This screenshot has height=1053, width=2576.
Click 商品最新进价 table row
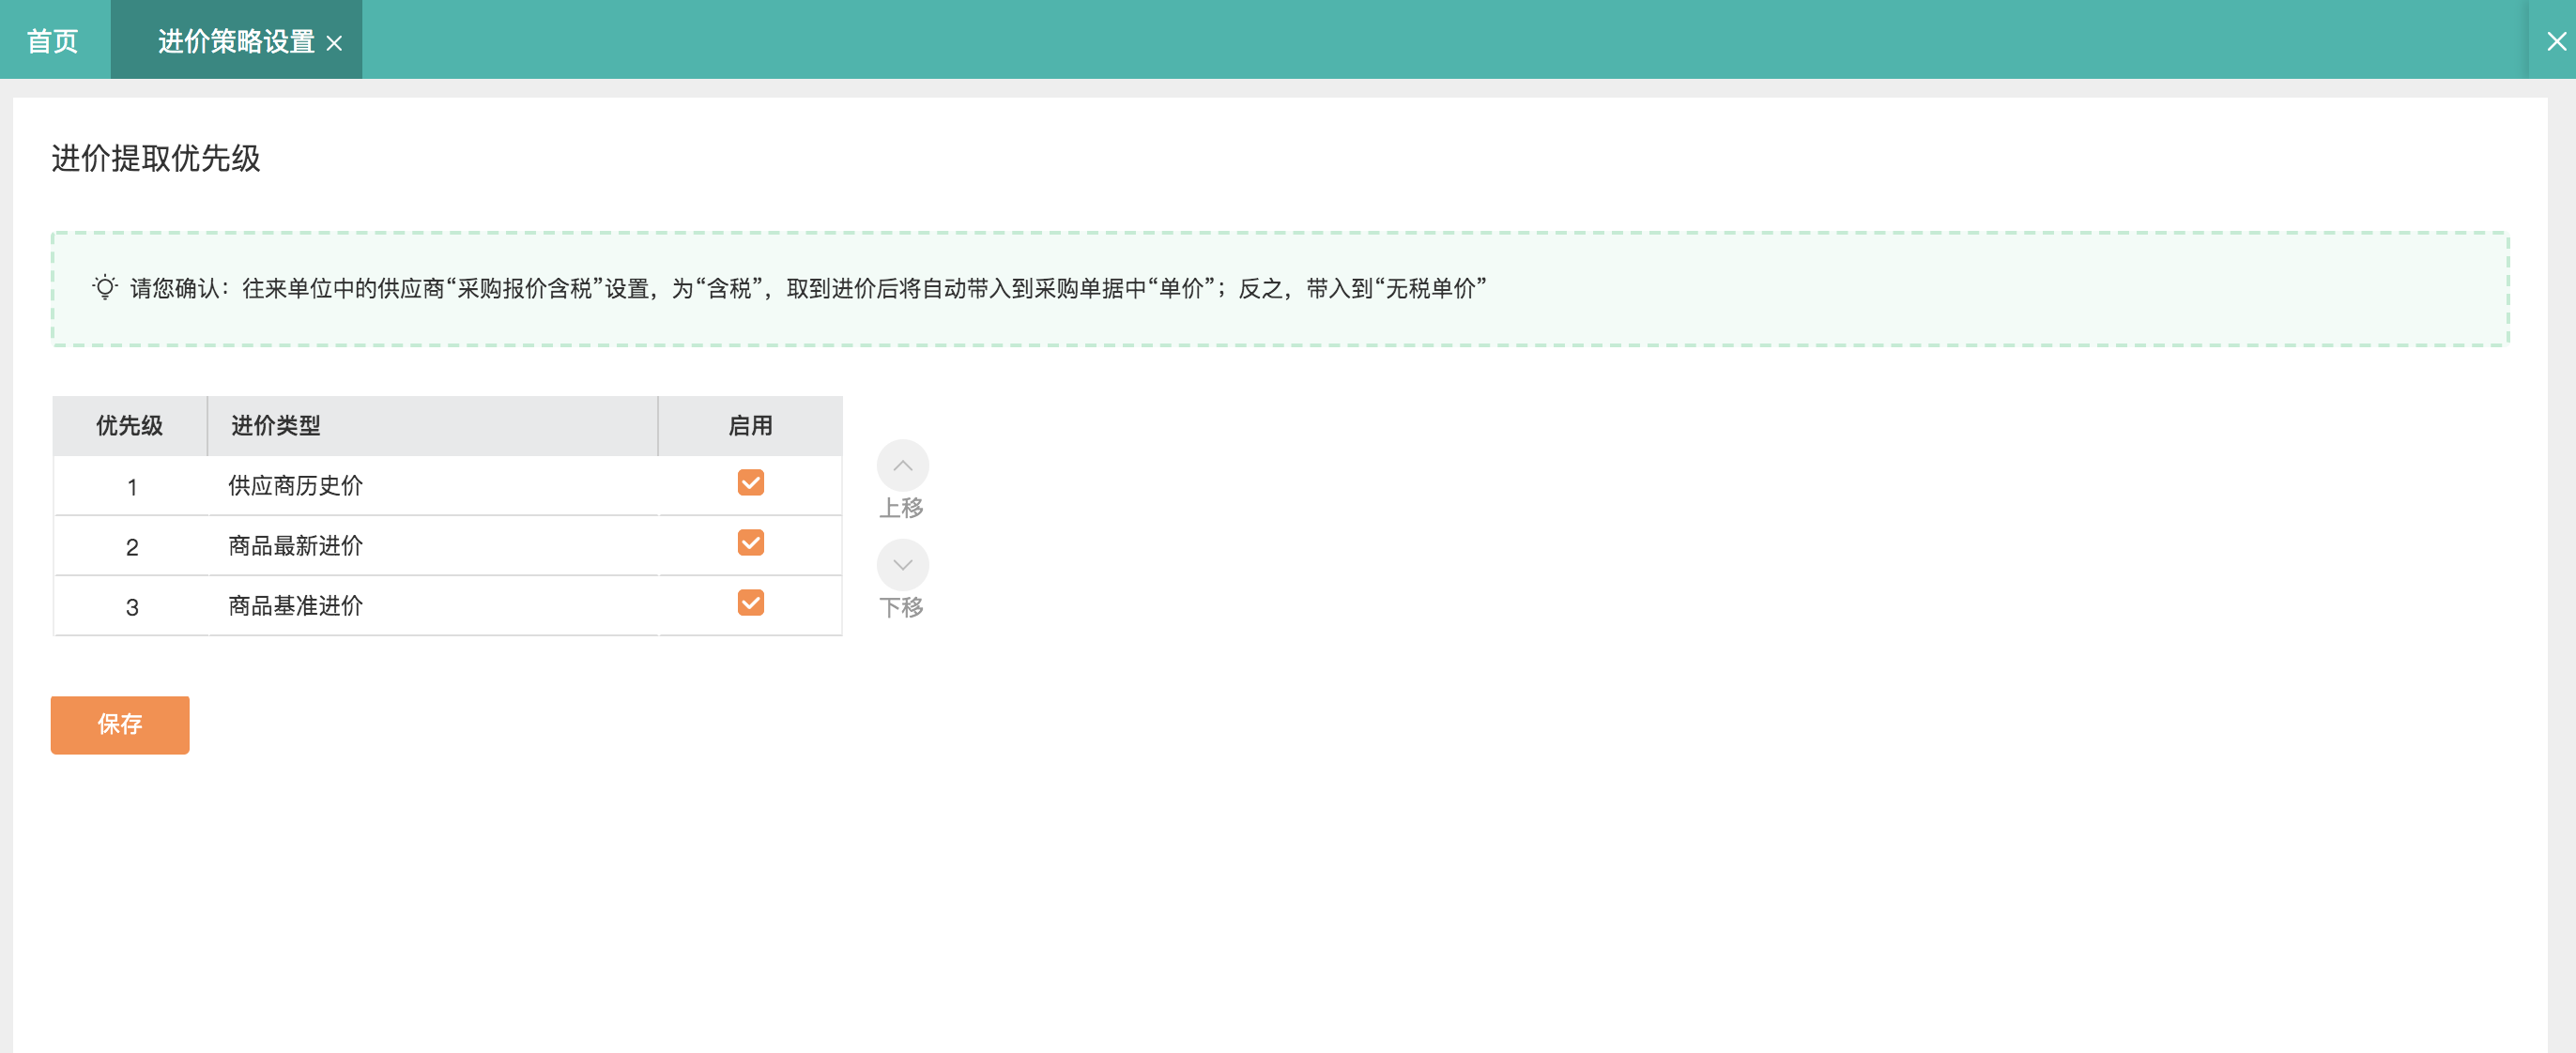tap(443, 543)
